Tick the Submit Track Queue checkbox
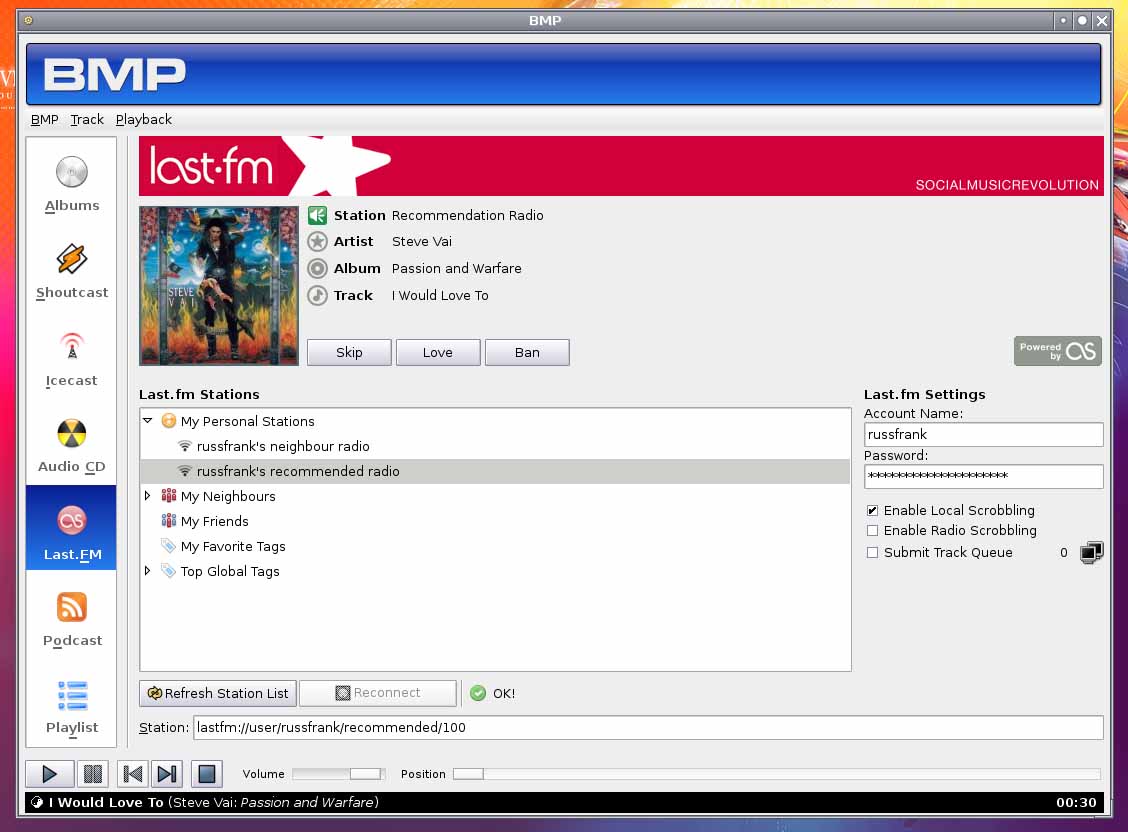 tap(873, 553)
